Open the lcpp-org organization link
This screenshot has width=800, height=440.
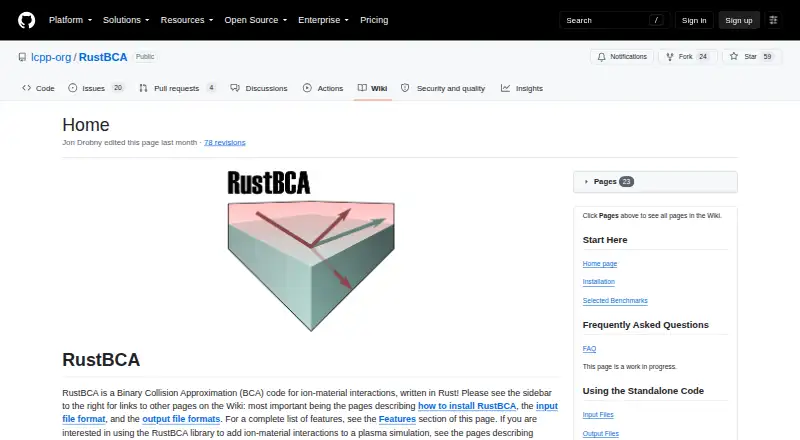point(51,57)
